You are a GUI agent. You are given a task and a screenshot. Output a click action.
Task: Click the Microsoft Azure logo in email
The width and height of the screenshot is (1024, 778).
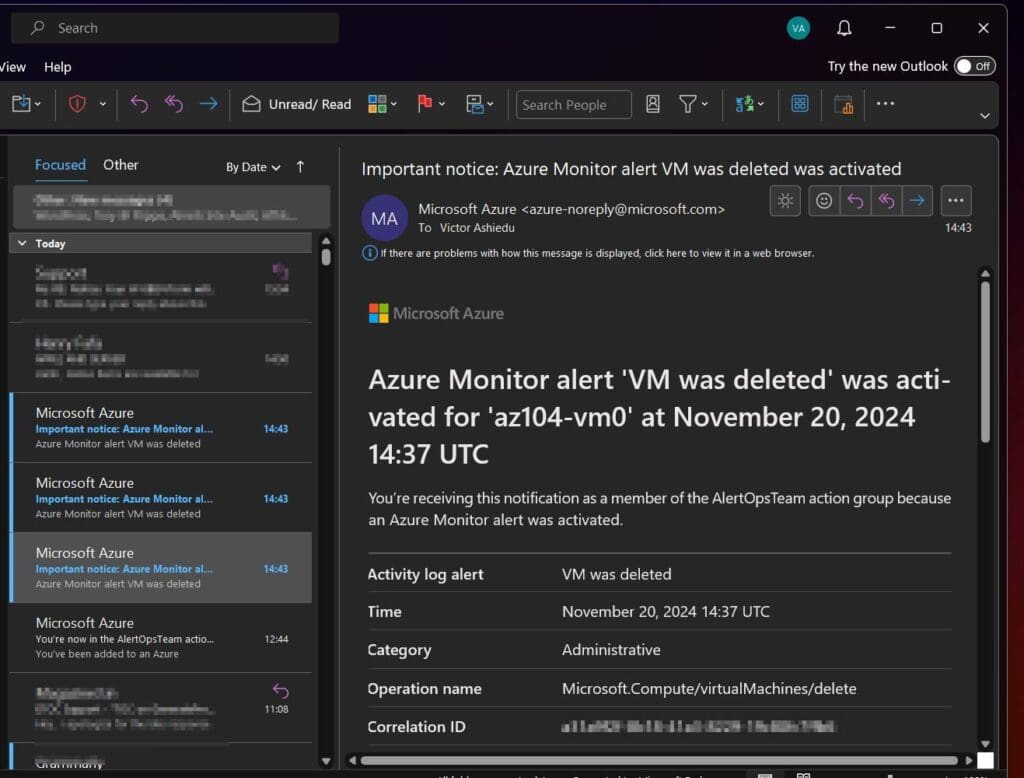click(x=436, y=314)
